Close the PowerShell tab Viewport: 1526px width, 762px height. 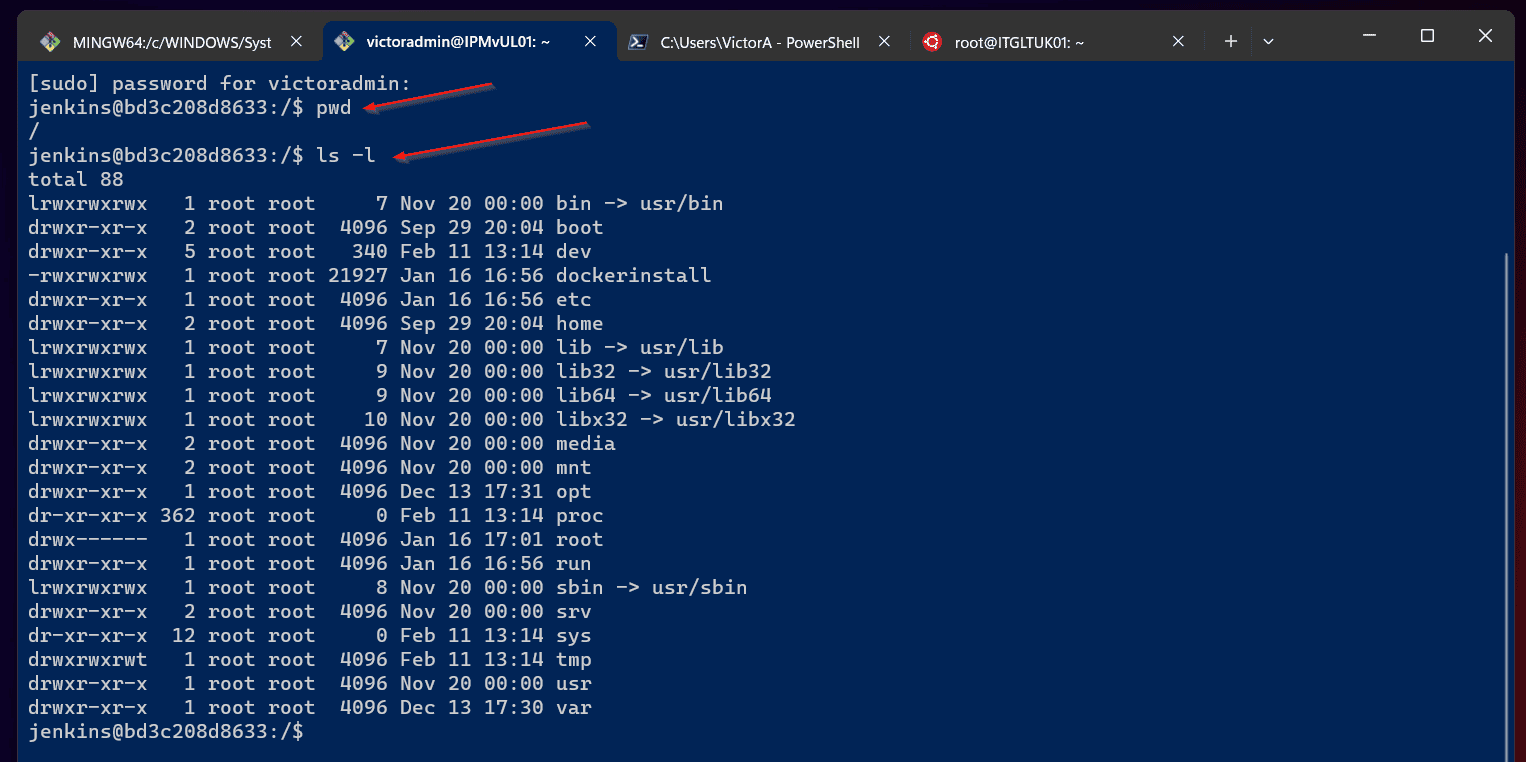pos(884,42)
